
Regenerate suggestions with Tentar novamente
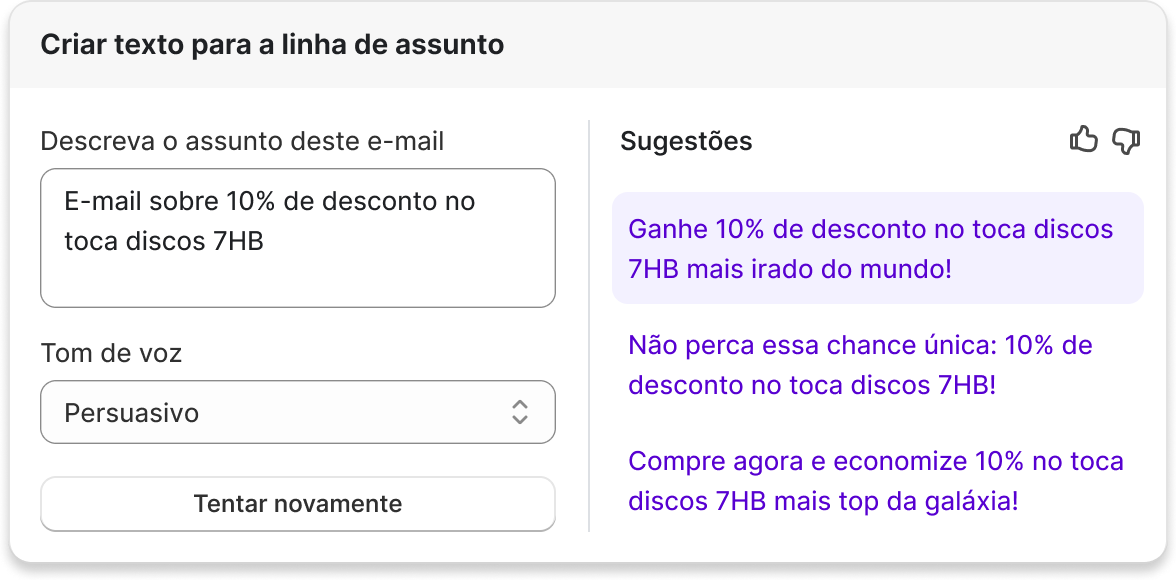click(x=297, y=504)
